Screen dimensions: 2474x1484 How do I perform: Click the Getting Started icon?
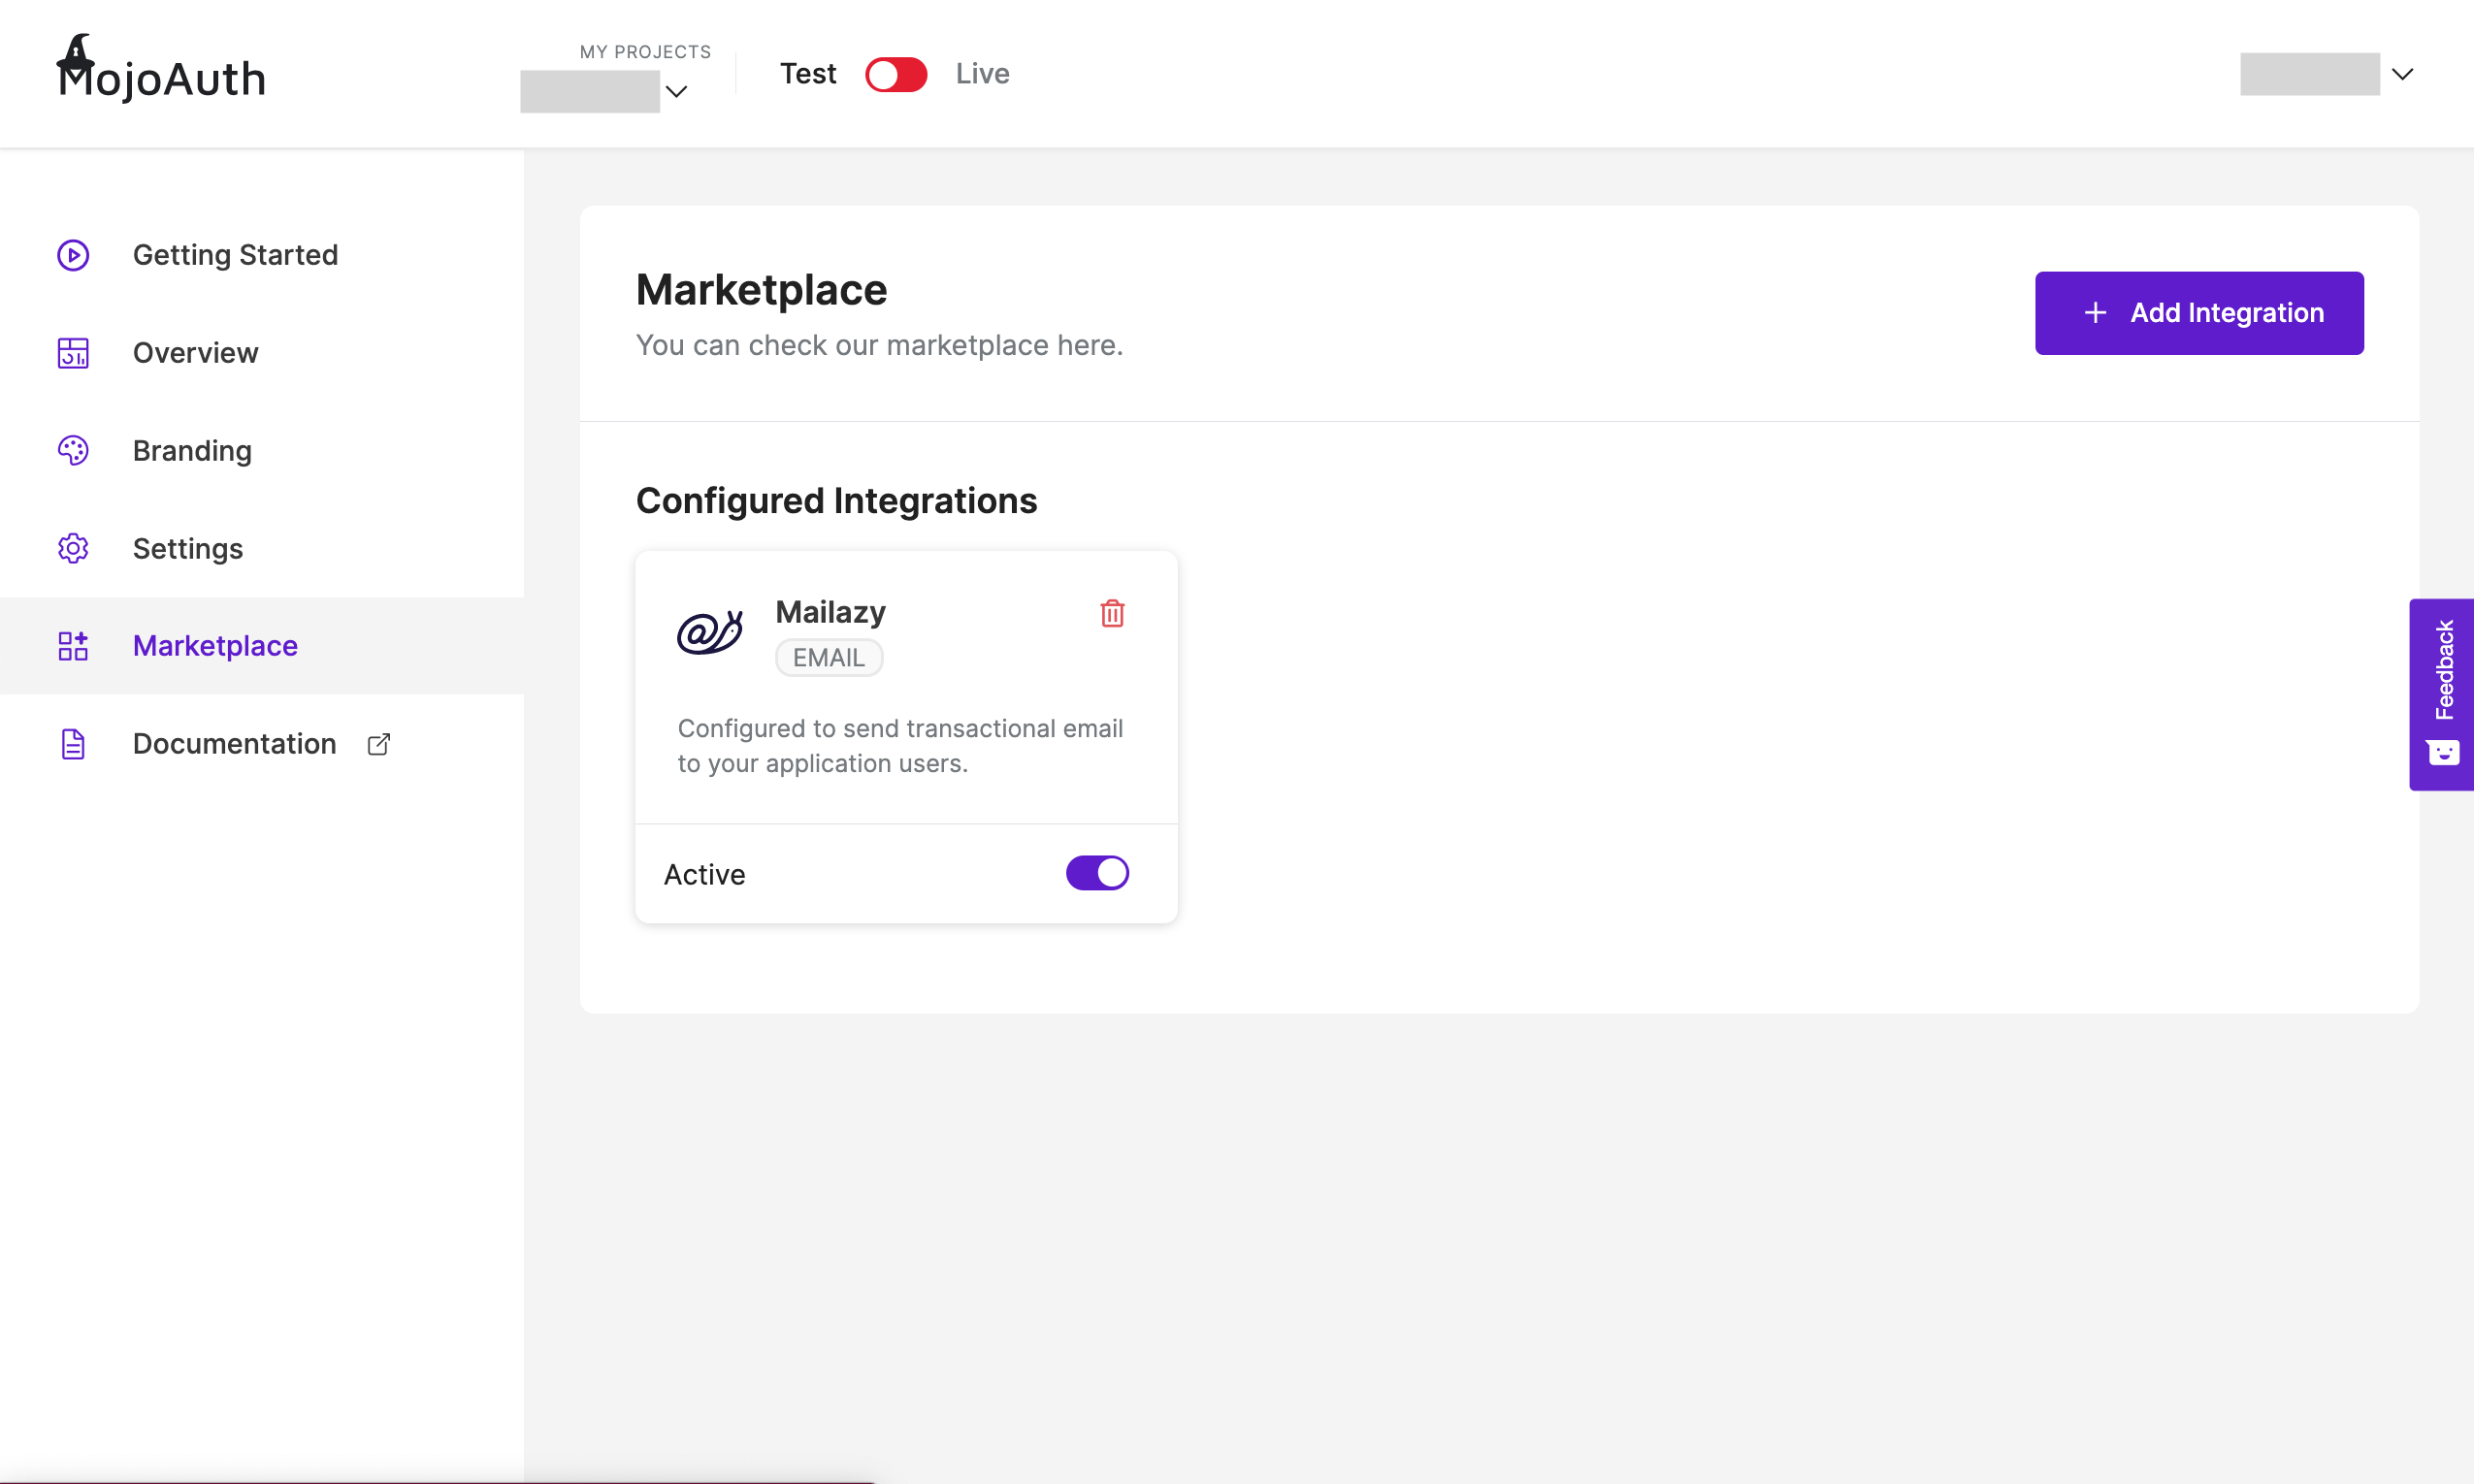pos(71,254)
